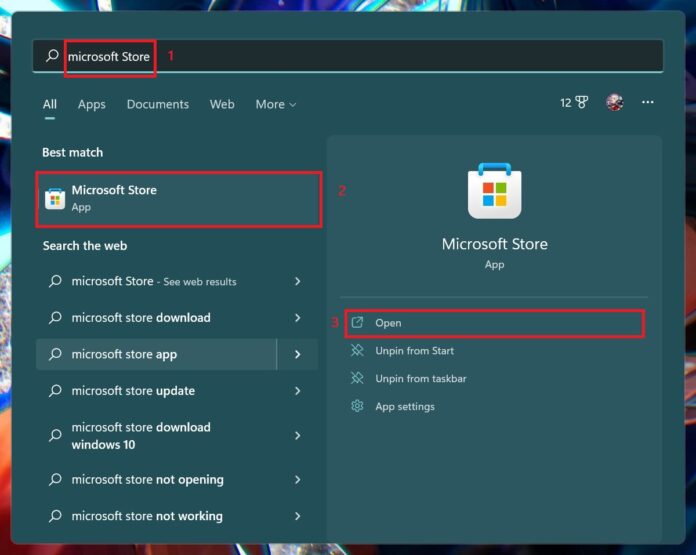
Task: Click the Unpin from taskbar pin icon
Action: click(x=357, y=378)
